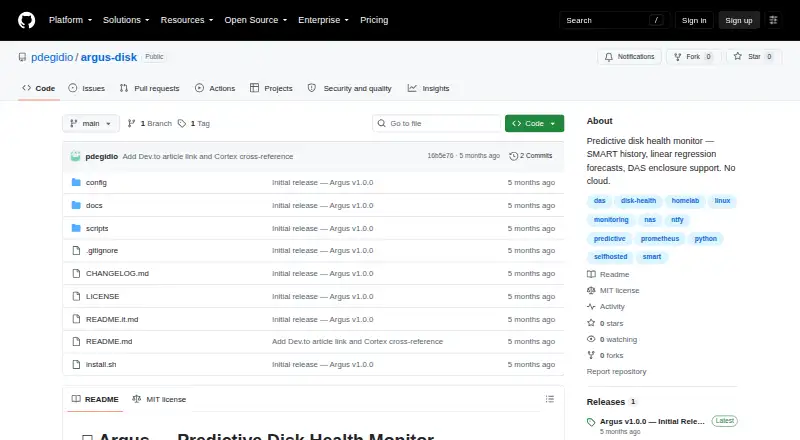Click the homelab topic tag
Image resolution: width=800 pixels, height=440 pixels.
click(x=685, y=201)
